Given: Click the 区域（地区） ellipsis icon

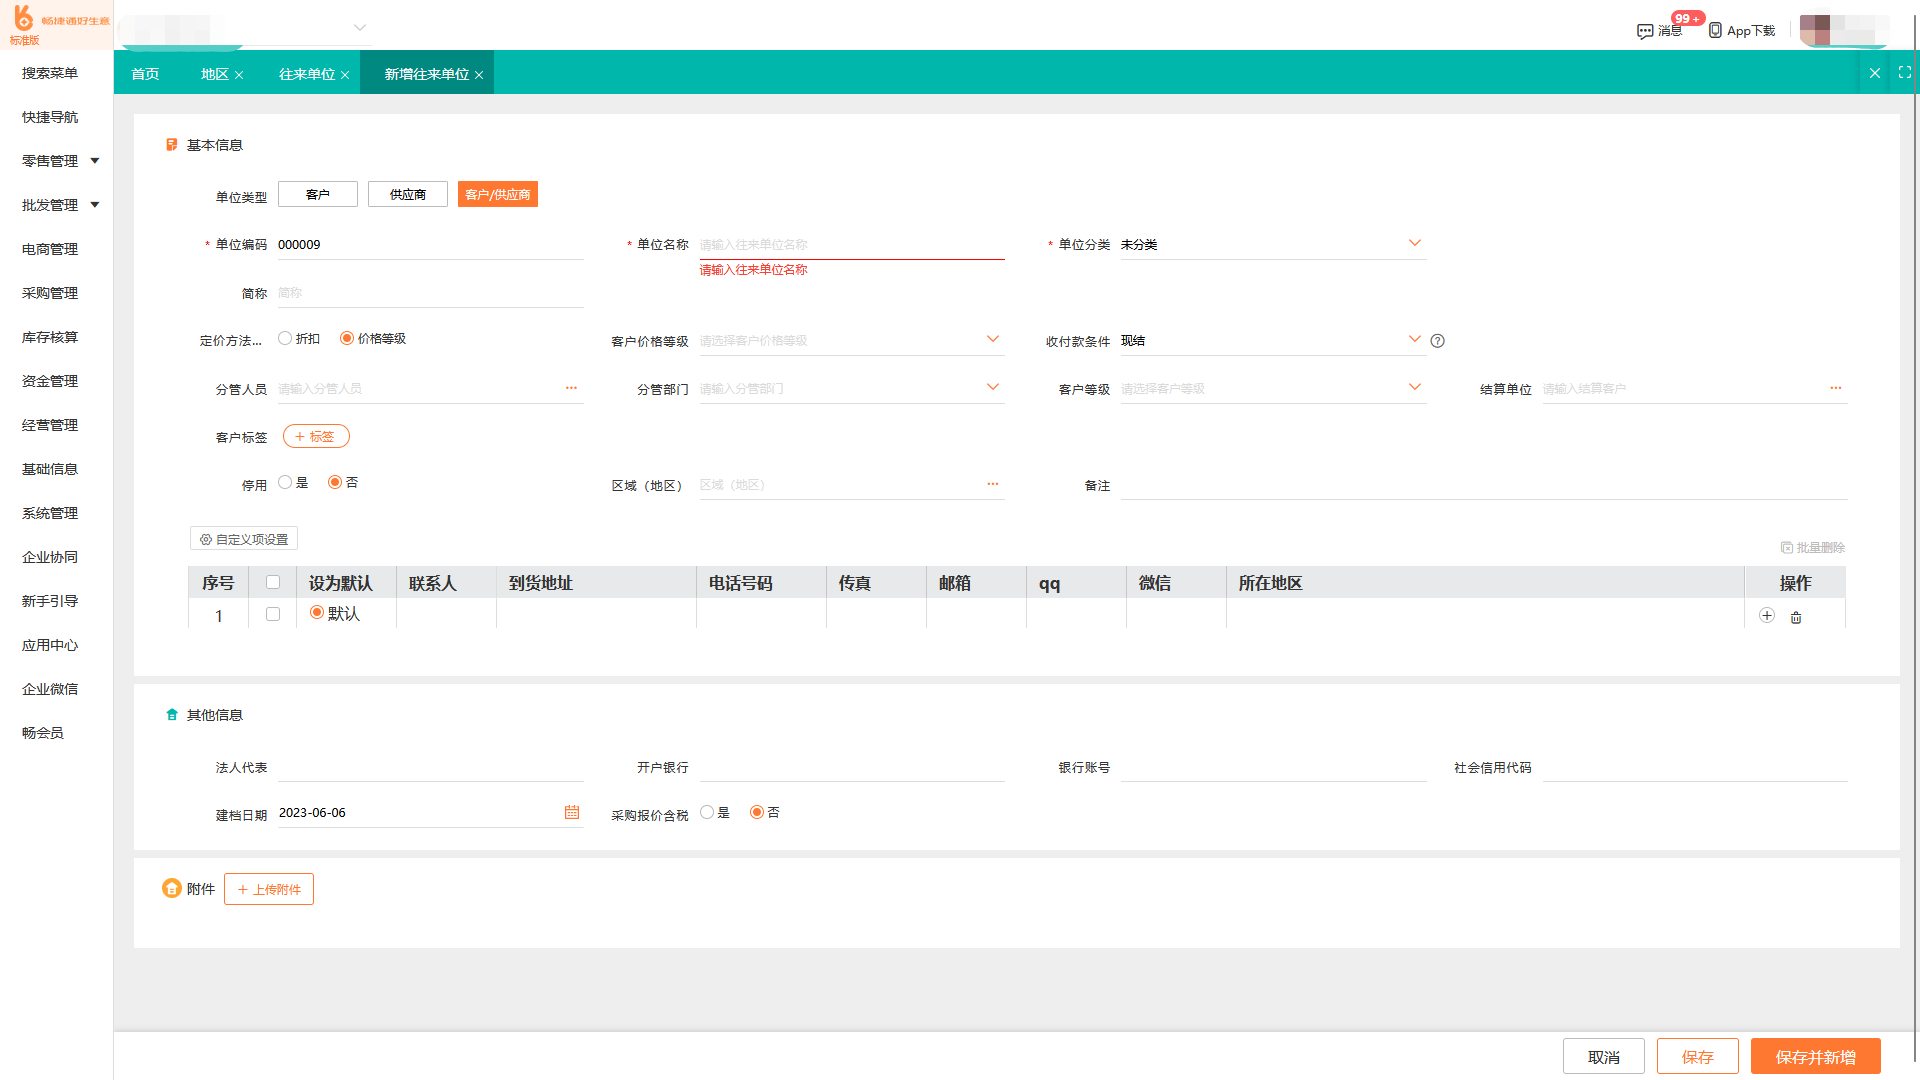Looking at the screenshot, I should click(x=993, y=485).
